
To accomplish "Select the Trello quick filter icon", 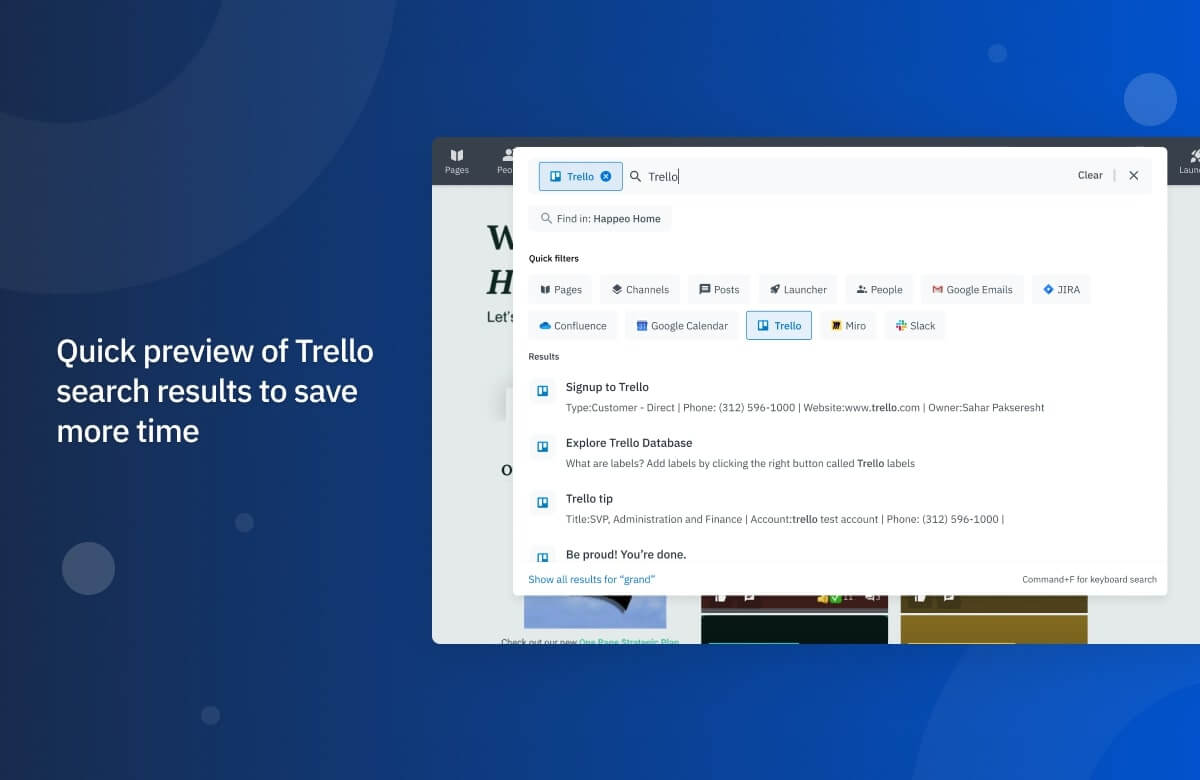I will (x=762, y=325).
